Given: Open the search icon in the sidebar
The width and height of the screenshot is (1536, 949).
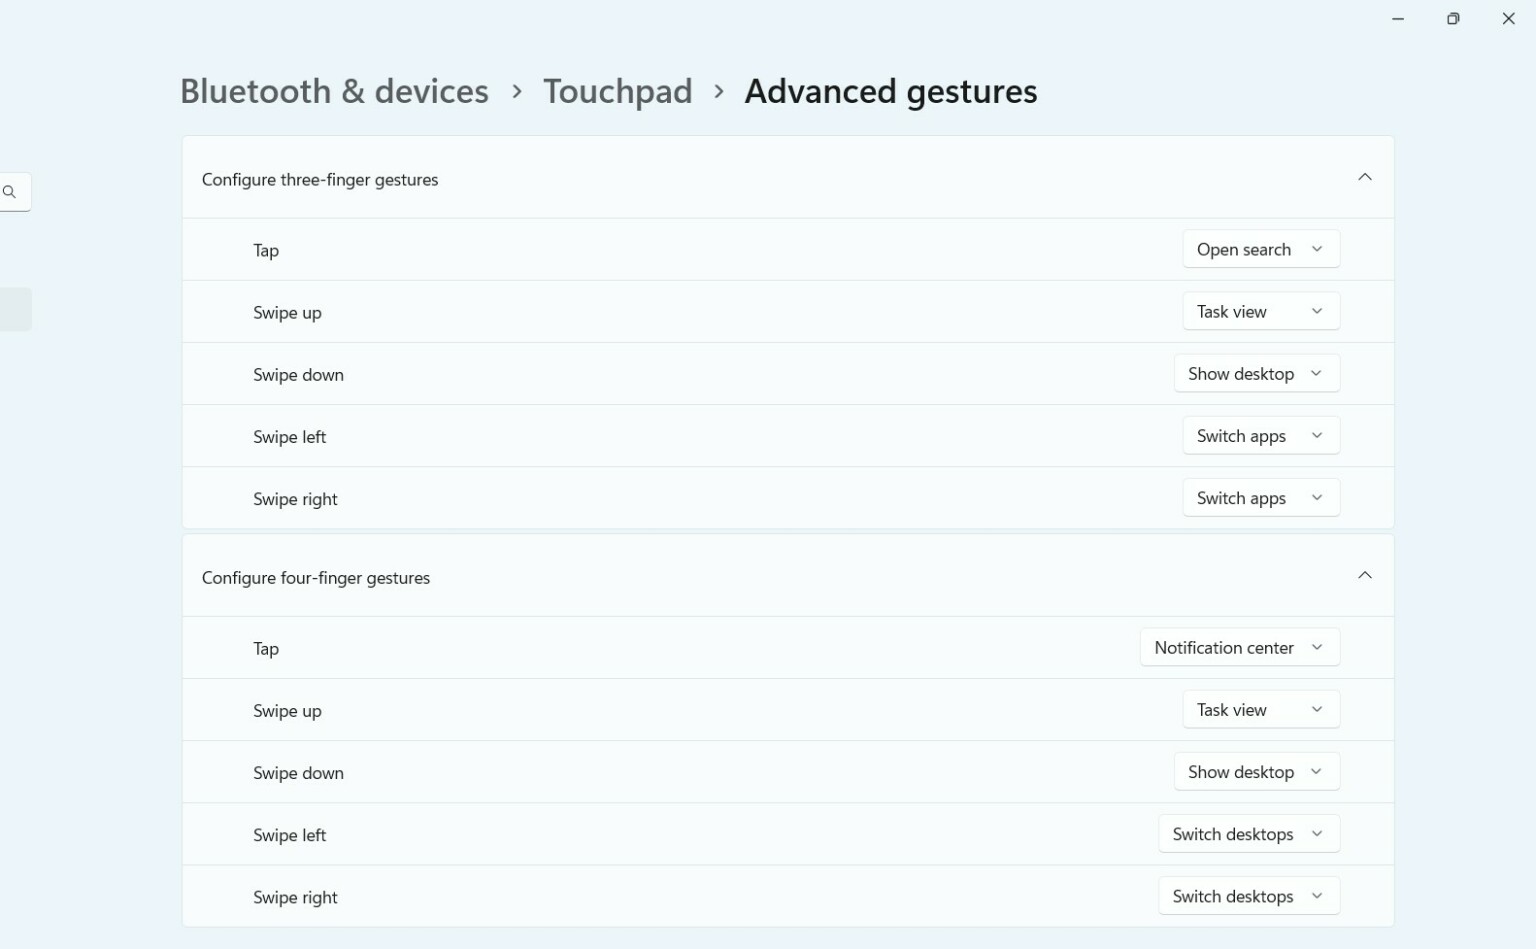Looking at the screenshot, I should (x=10, y=191).
